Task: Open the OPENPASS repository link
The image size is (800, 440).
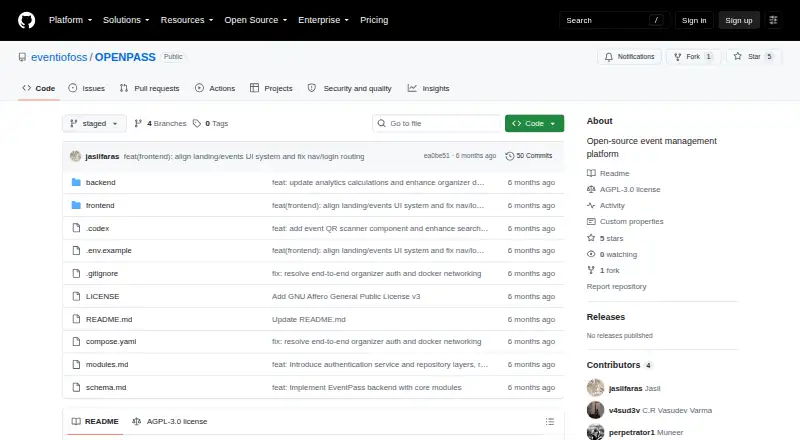Action: (x=125, y=57)
